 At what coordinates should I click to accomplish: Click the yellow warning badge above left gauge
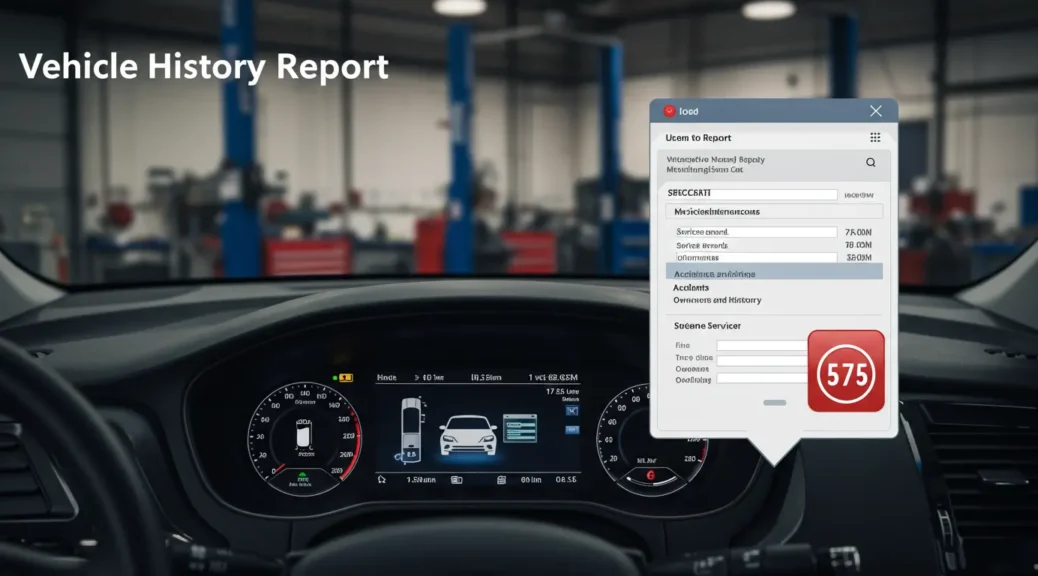coord(346,377)
